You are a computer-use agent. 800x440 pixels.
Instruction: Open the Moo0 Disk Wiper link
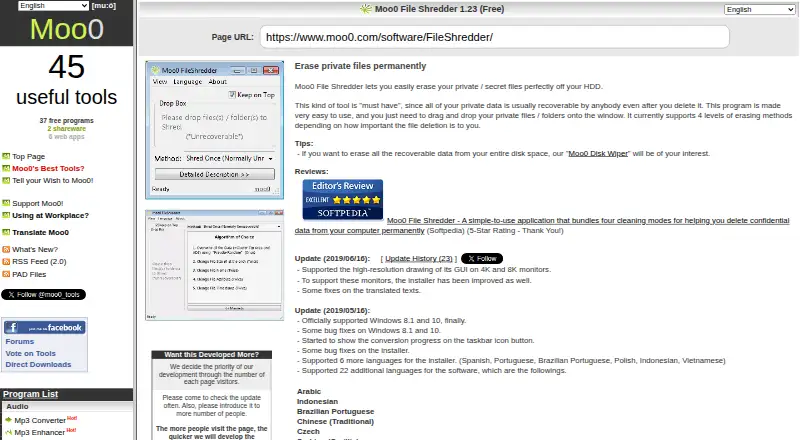[x=598, y=153]
